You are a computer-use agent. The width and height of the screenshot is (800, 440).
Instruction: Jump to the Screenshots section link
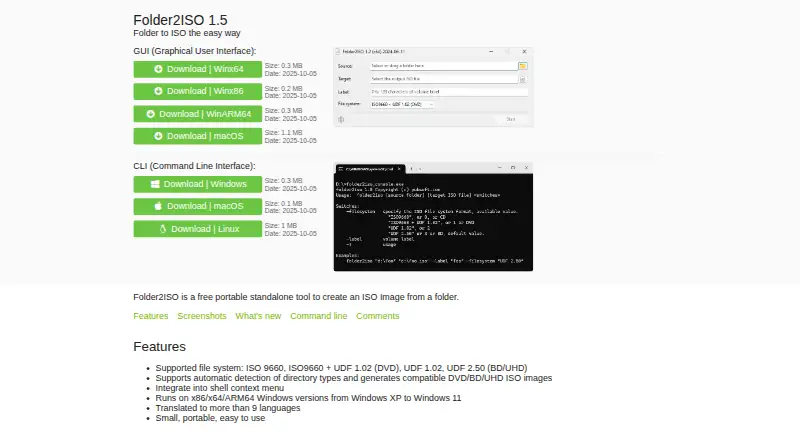click(x=202, y=316)
